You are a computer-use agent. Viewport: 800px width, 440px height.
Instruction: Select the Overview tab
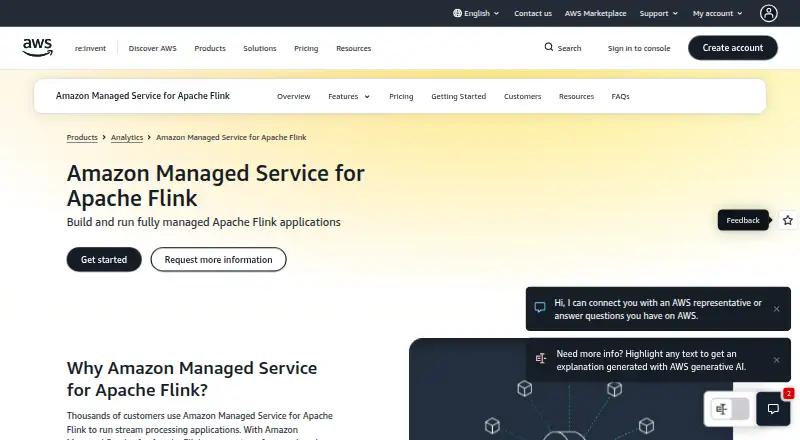pos(293,96)
